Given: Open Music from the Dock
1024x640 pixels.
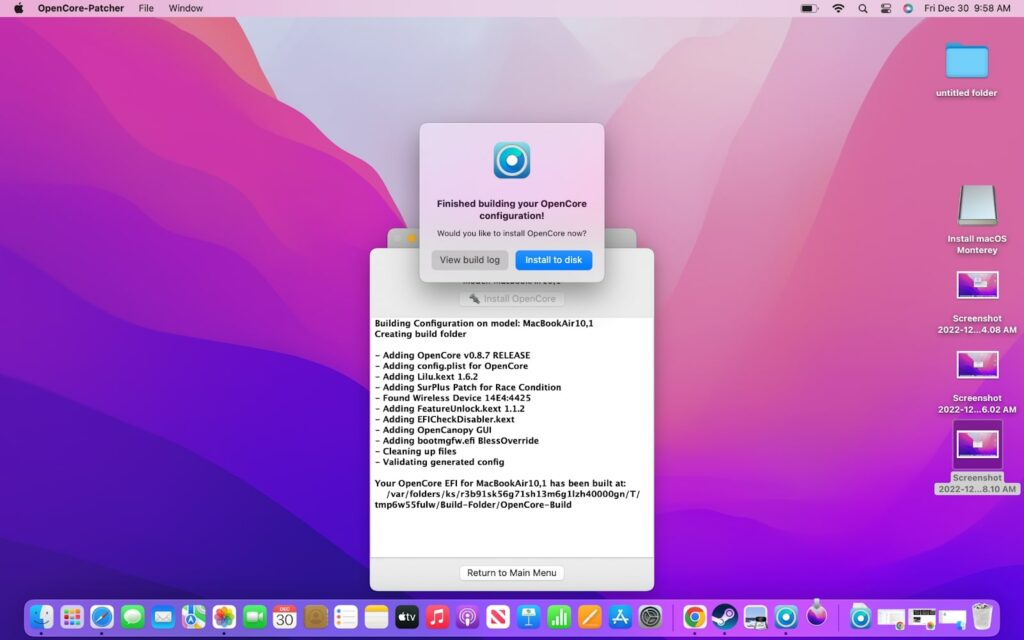Looking at the screenshot, I should click(437, 616).
